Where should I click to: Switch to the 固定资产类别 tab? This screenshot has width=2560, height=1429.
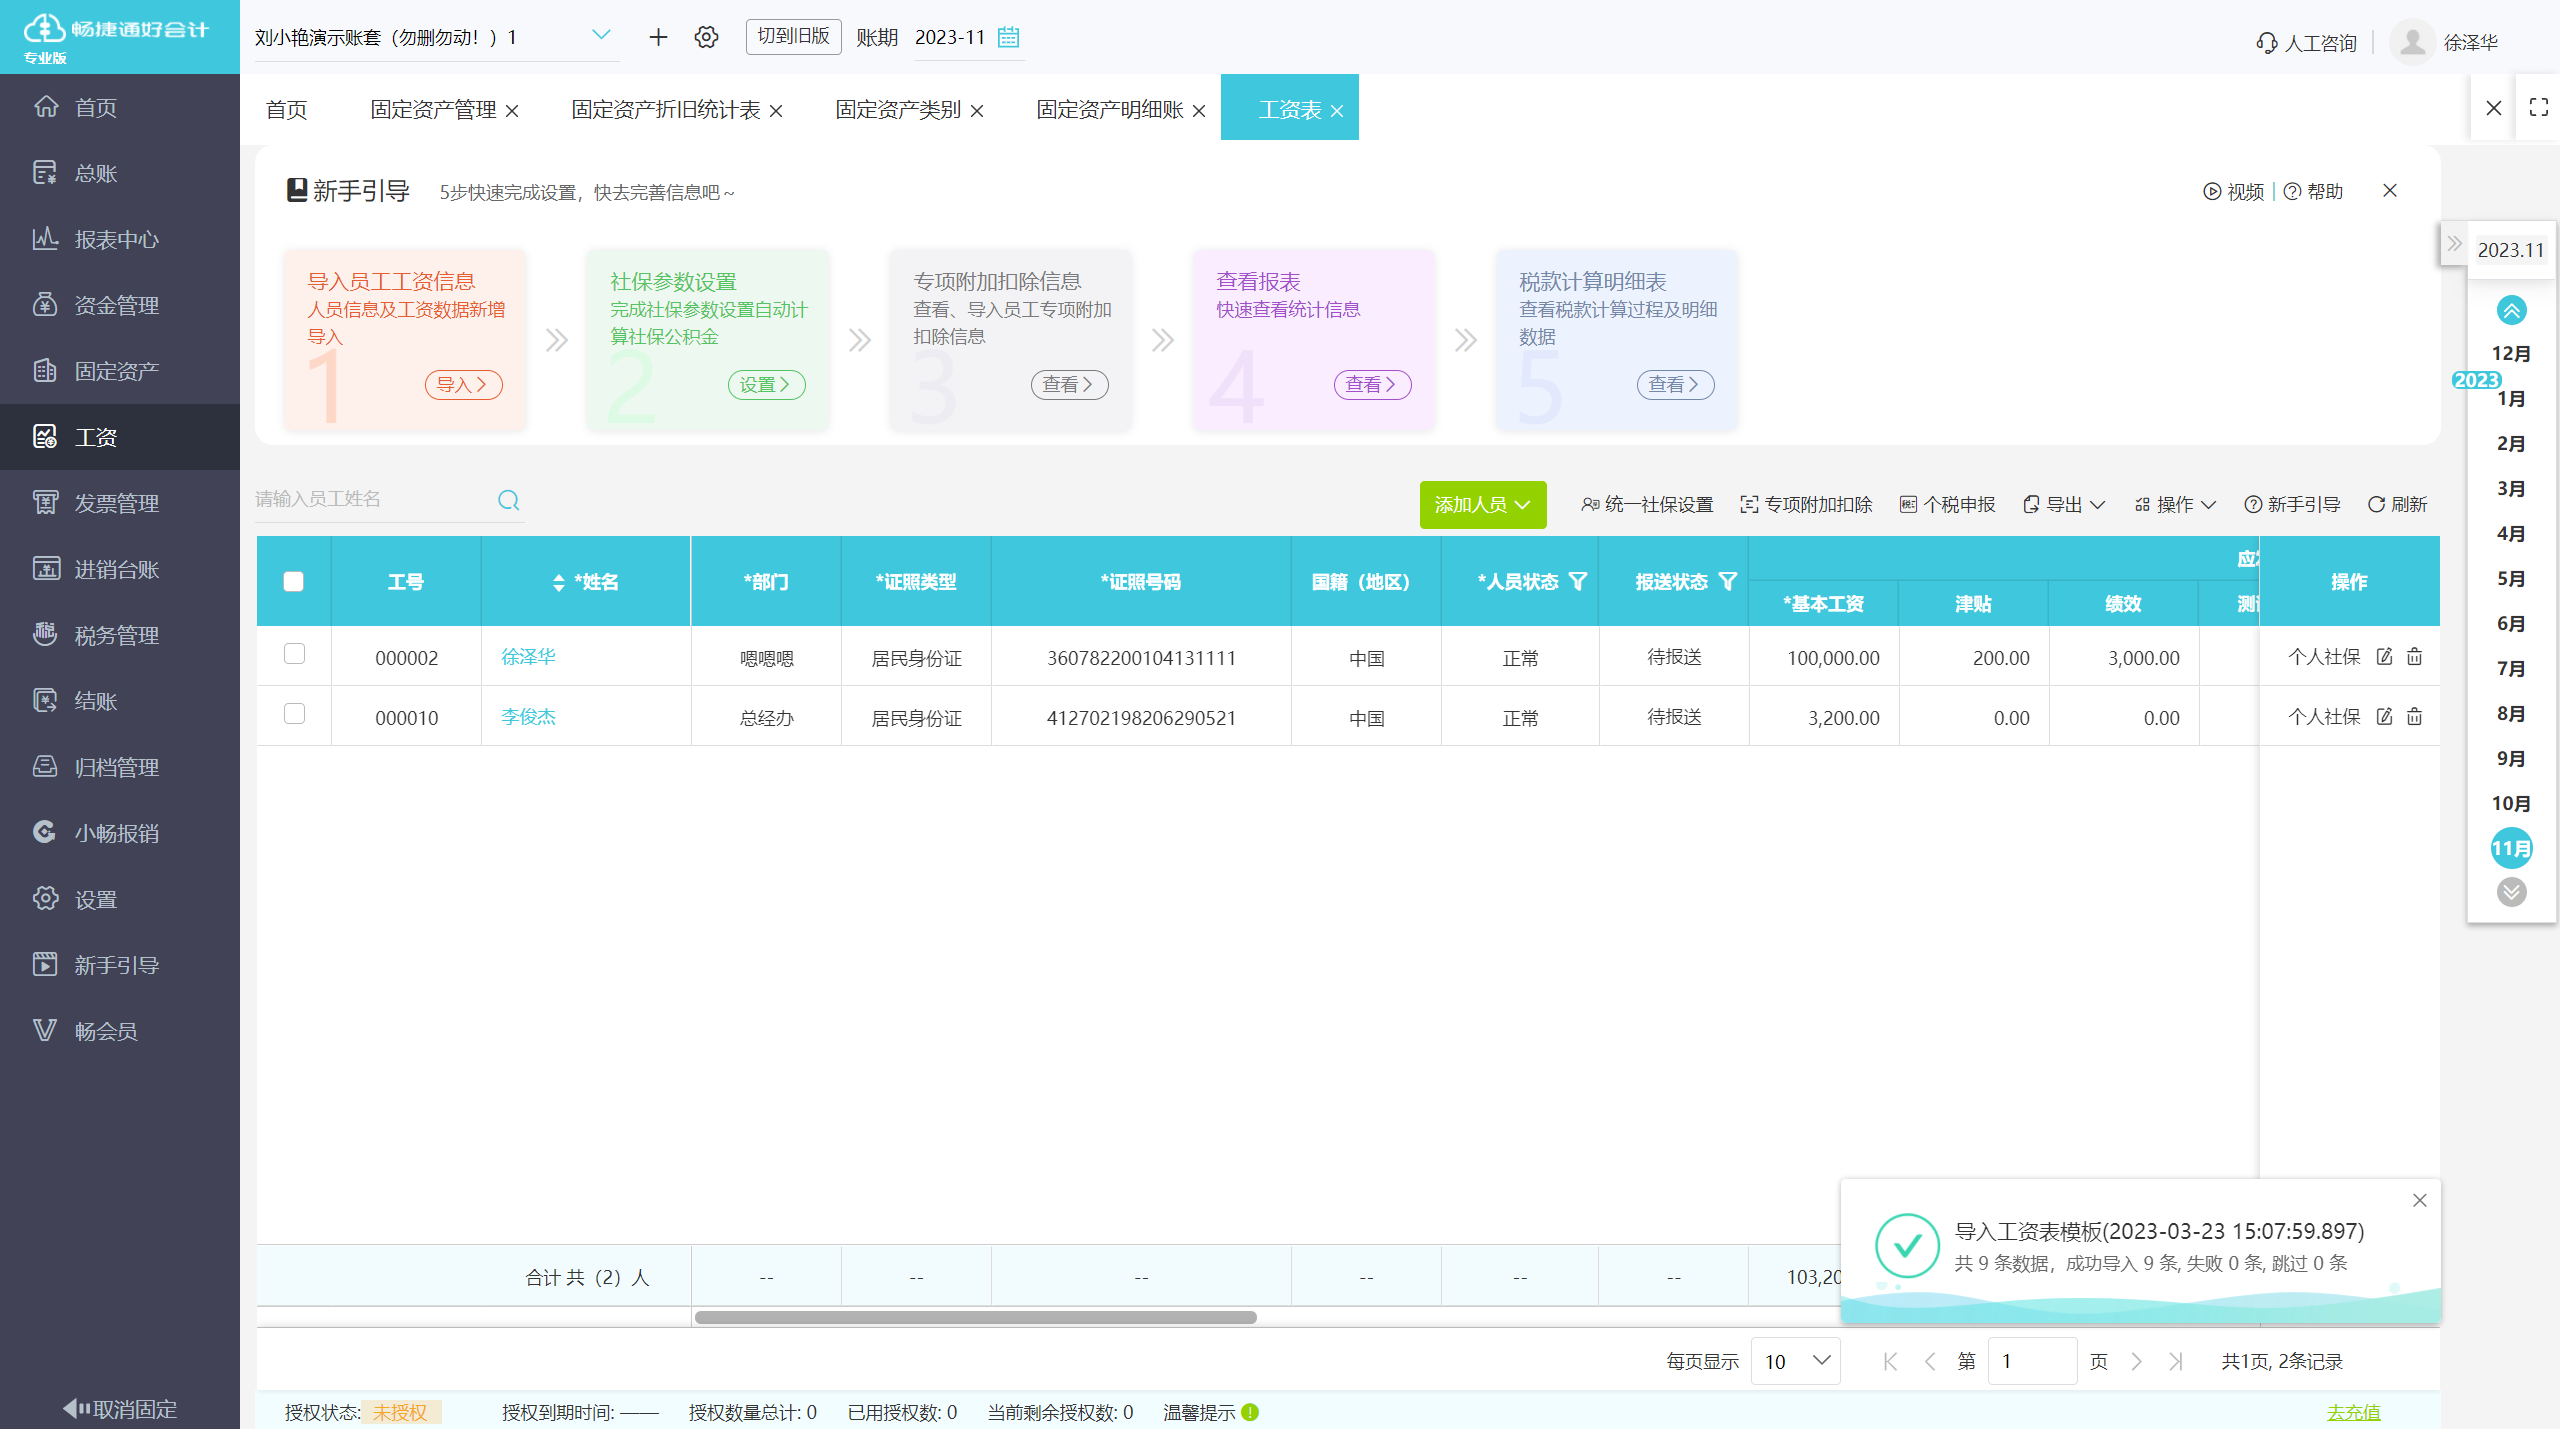point(905,109)
